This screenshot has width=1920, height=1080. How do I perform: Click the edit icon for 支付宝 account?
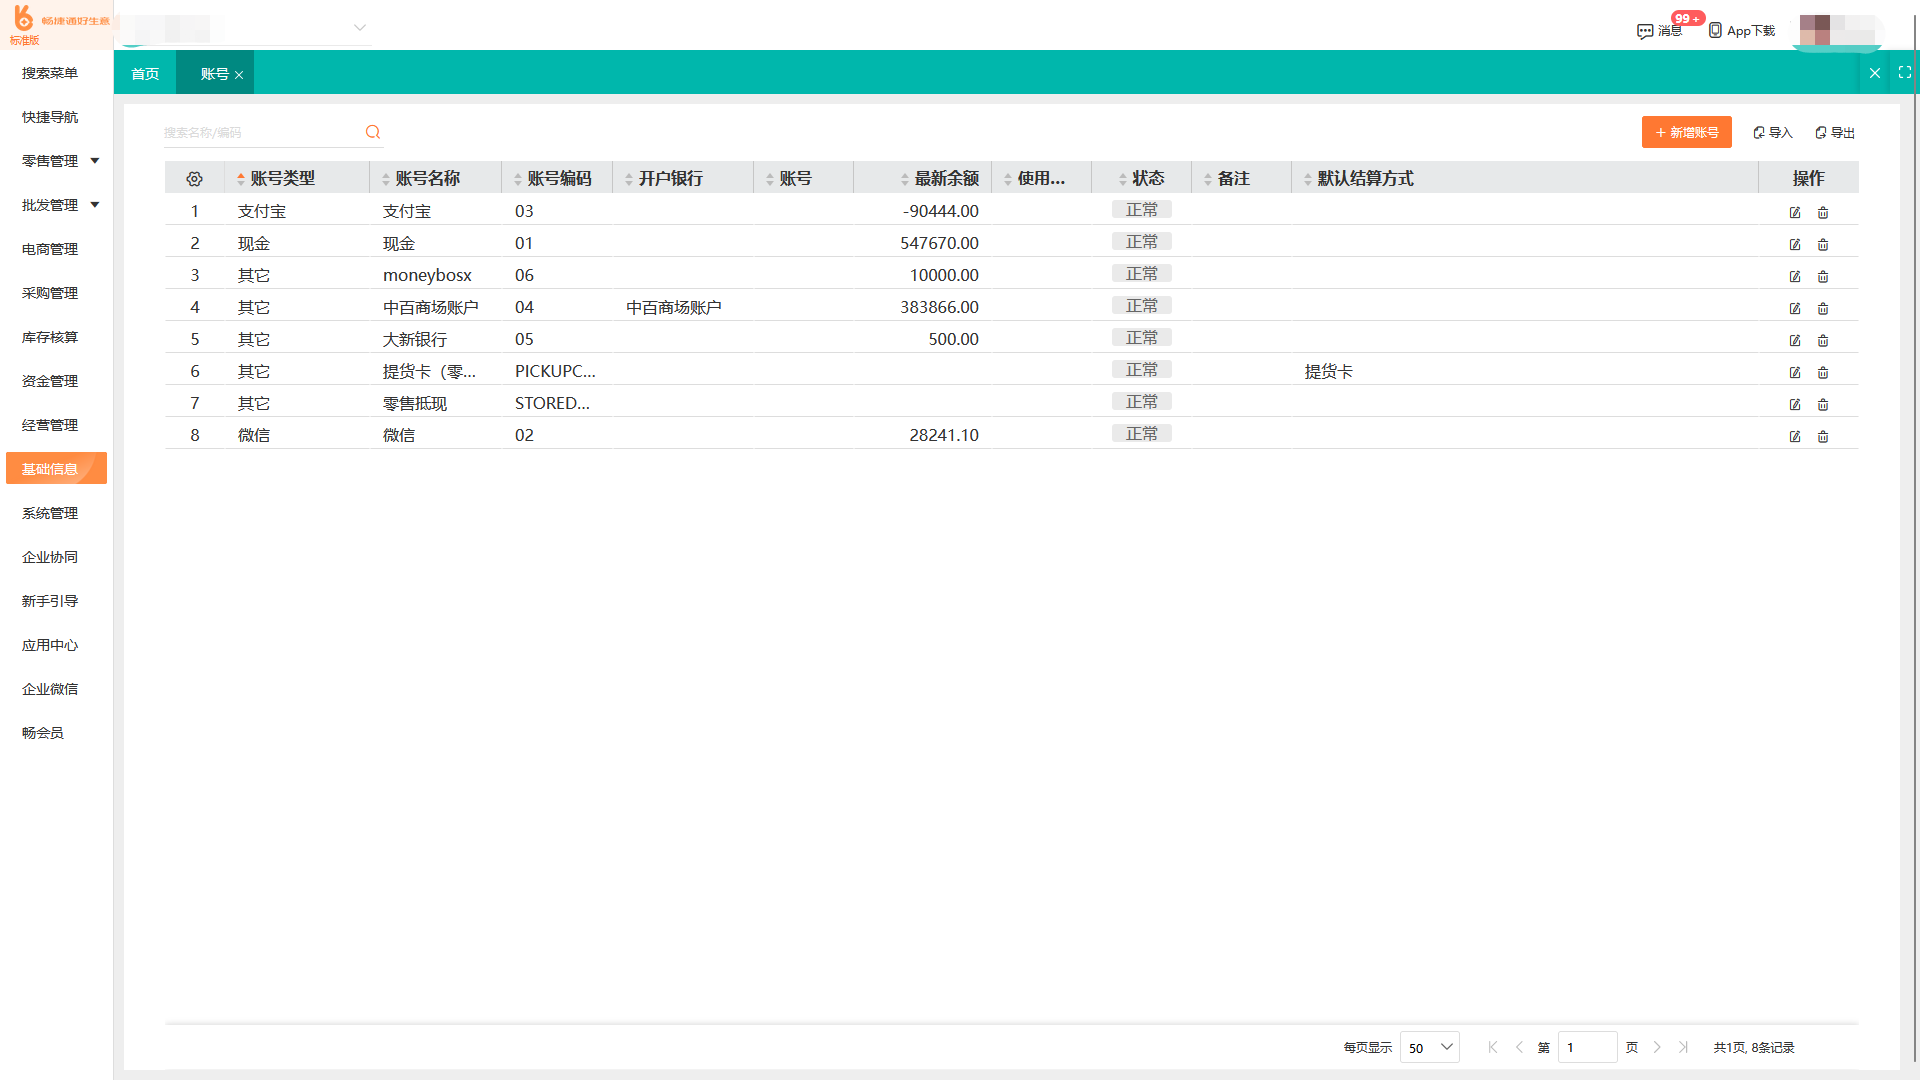pyautogui.click(x=1795, y=211)
